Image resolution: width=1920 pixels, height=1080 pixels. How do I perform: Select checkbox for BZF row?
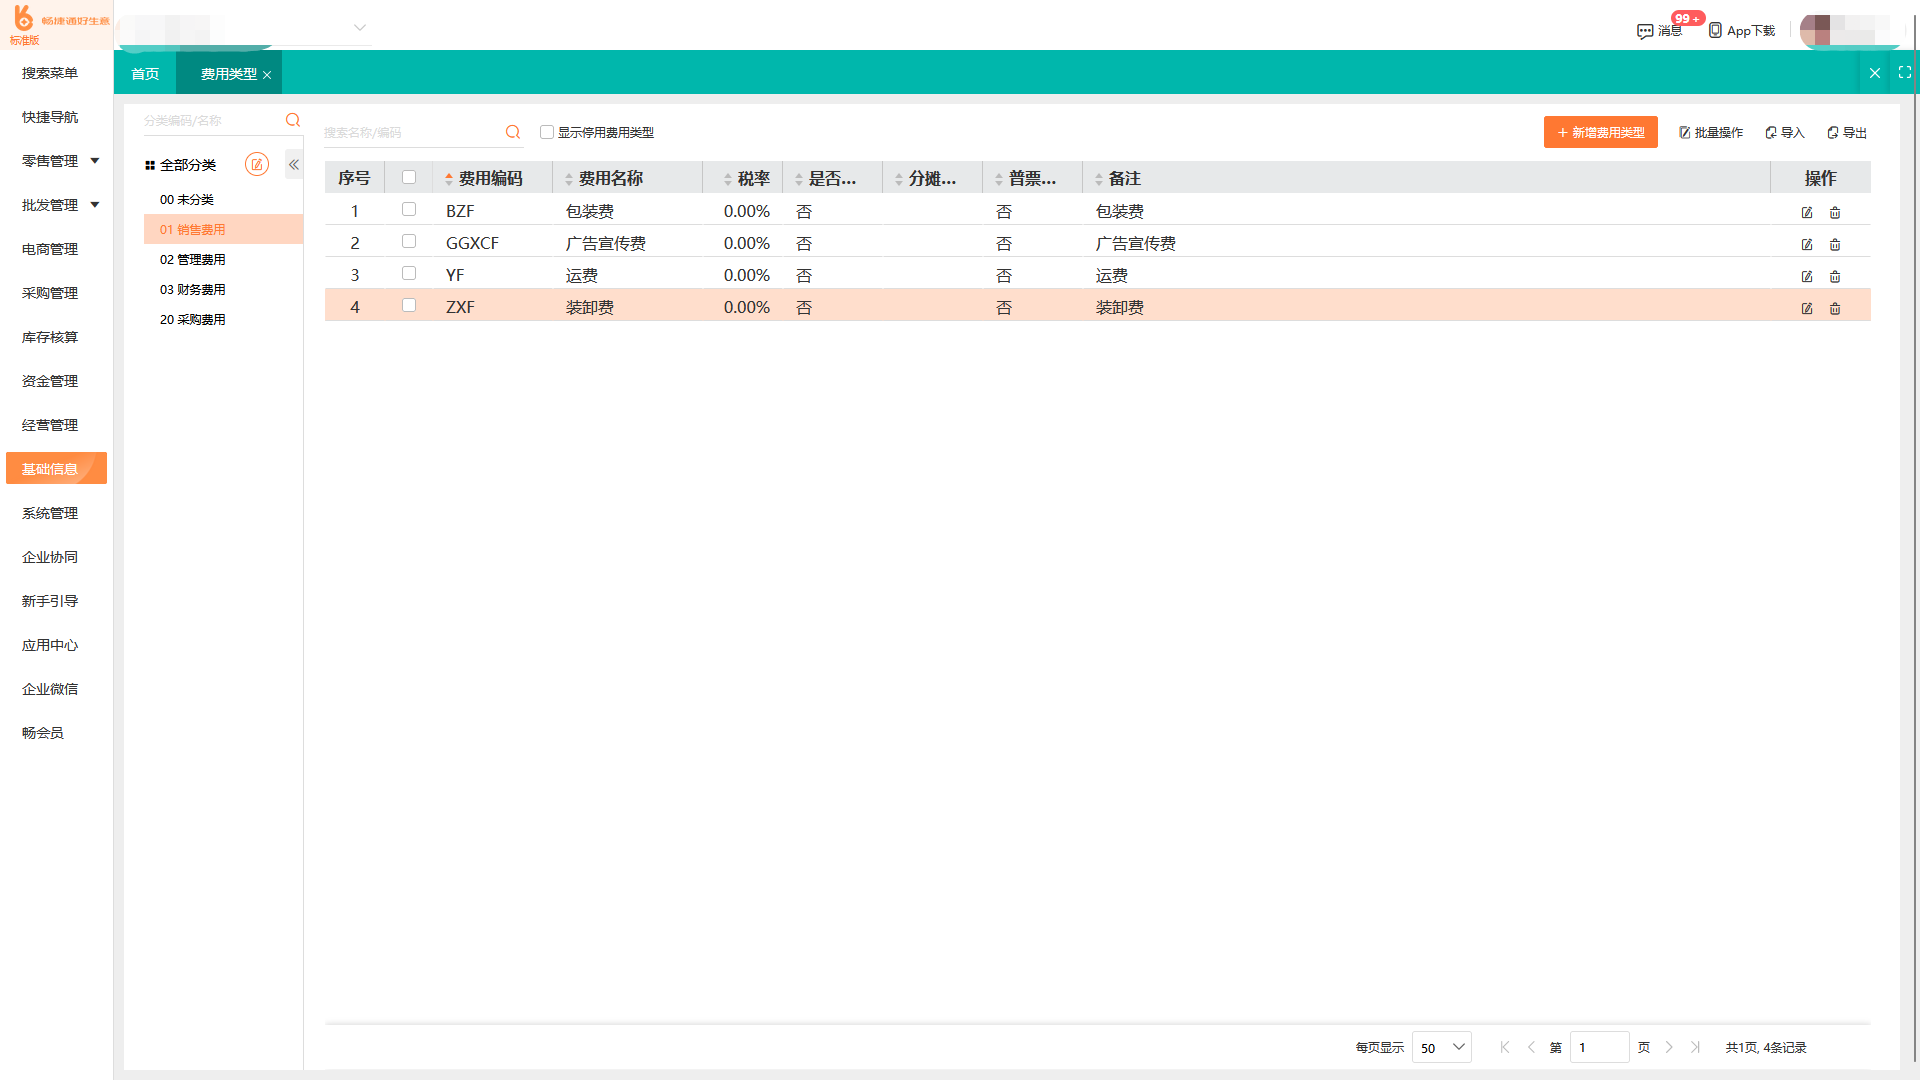point(409,210)
